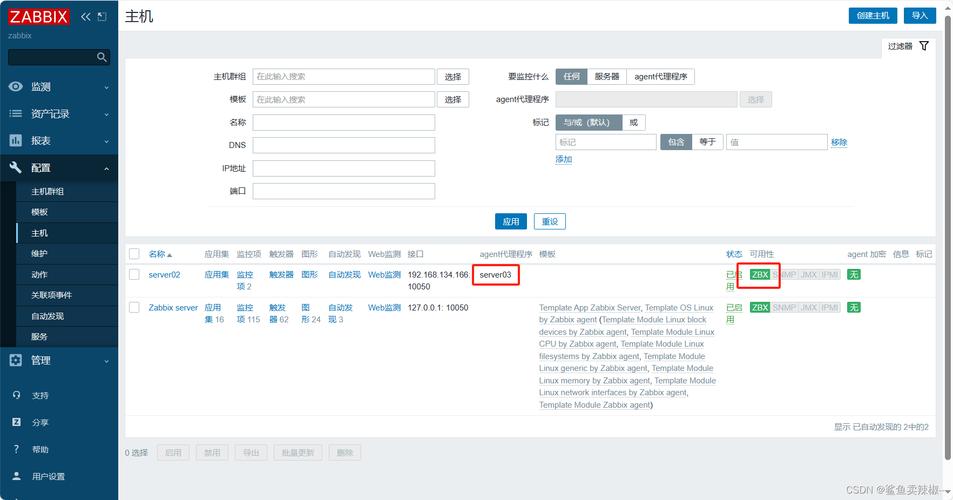
Task: Expand the 监测 (Monitoring) sidebar menu
Action: pyautogui.click(x=58, y=87)
